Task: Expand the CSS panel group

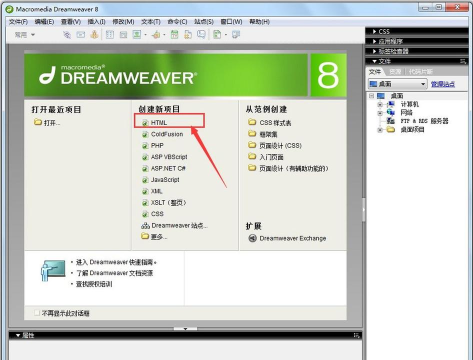Action: click(375, 32)
